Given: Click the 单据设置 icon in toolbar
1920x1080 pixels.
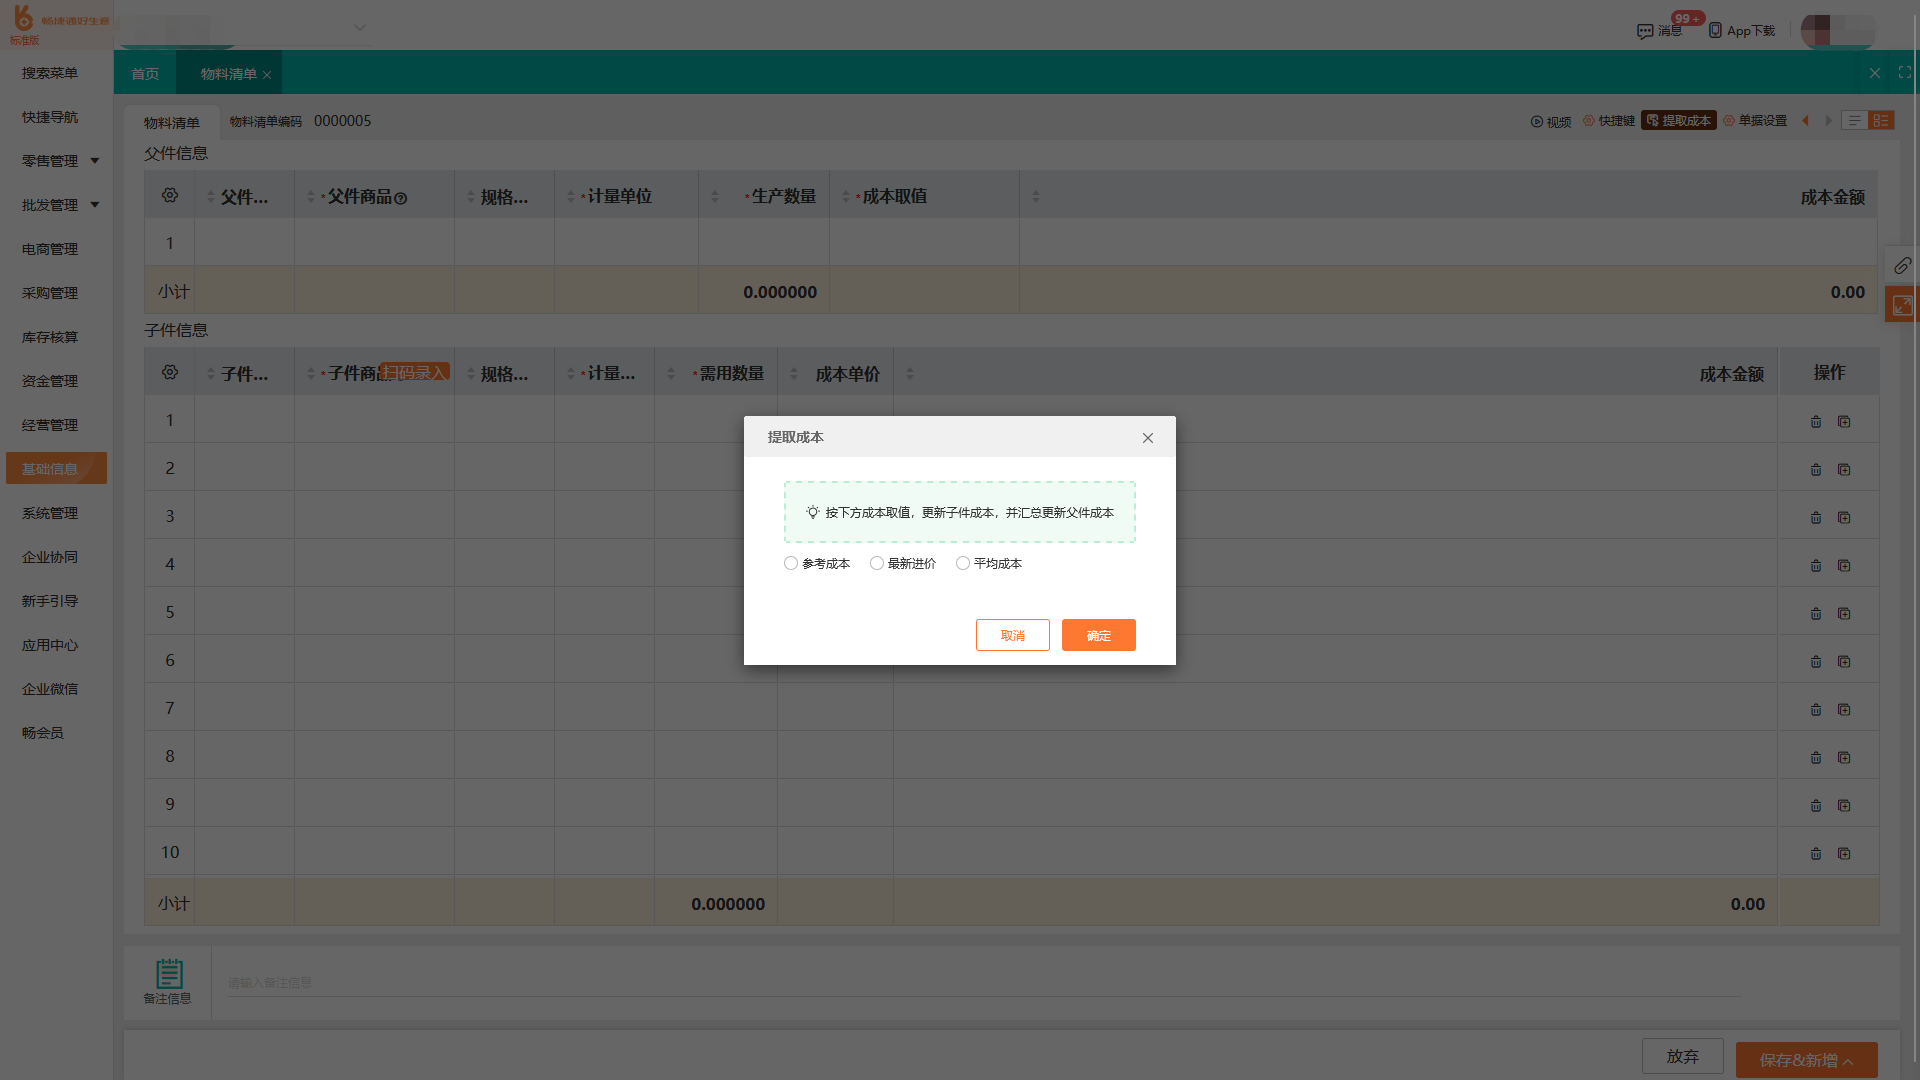Looking at the screenshot, I should click(x=1754, y=120).
